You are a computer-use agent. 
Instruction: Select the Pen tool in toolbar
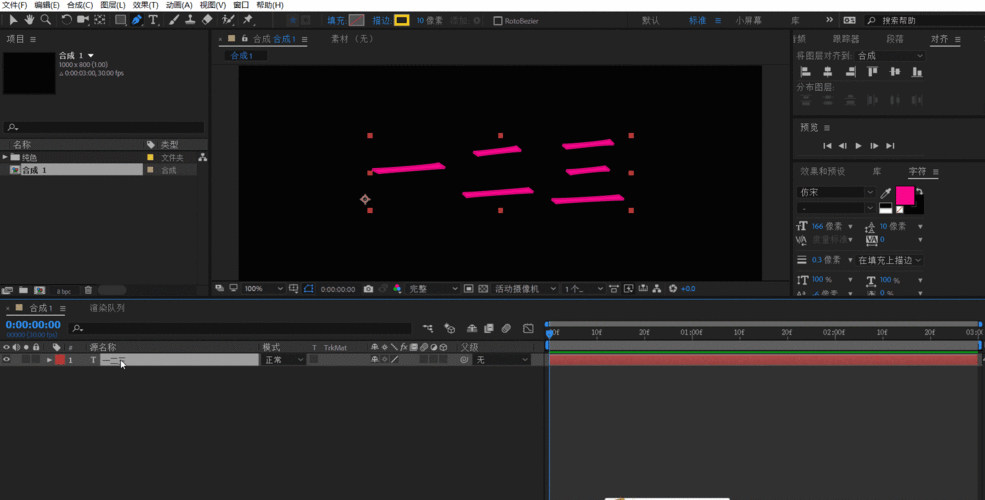[136, 19]
